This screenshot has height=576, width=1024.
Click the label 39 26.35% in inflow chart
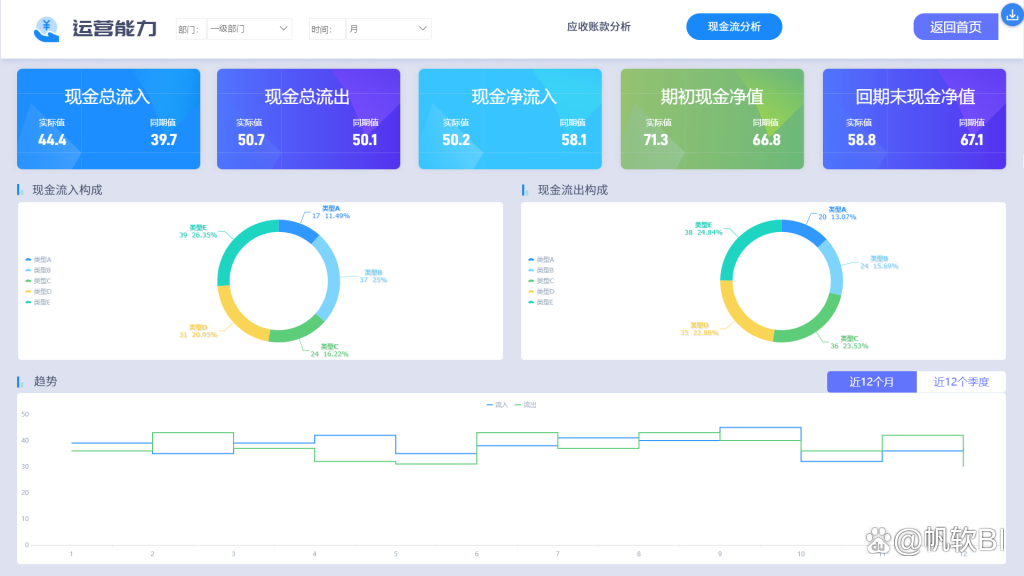click(x=198, y=235)
